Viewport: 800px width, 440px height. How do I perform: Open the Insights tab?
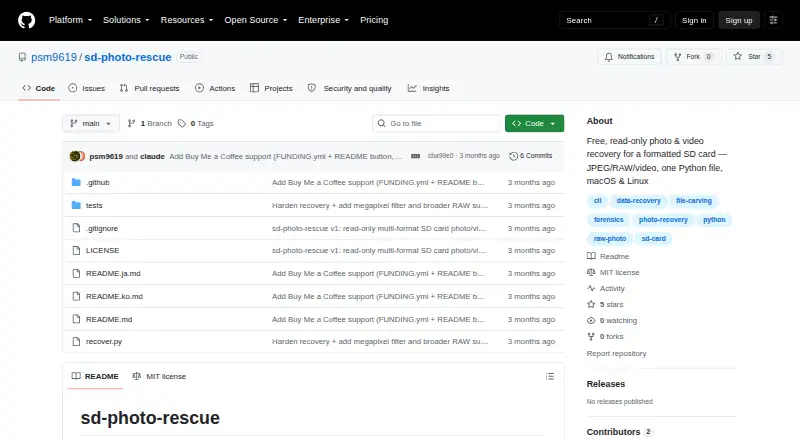tap(429, 88)
